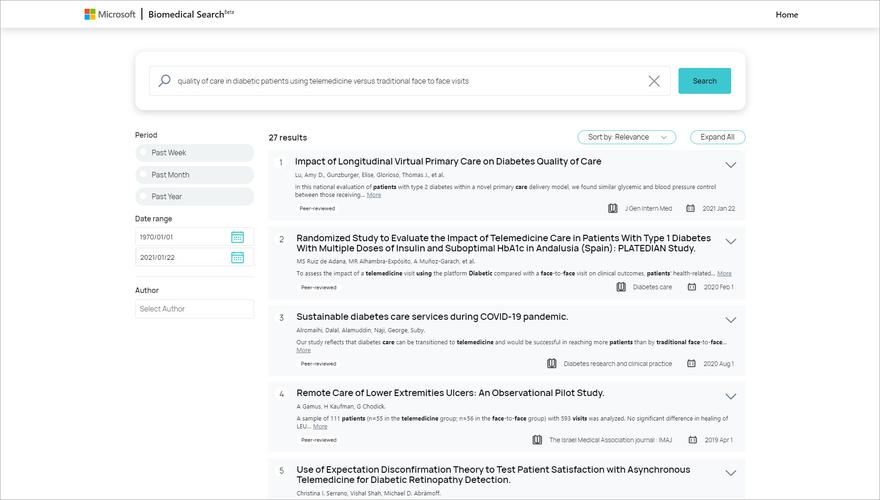Click the journal book icon for J Gen Intern Med

[x=613, y=208]
